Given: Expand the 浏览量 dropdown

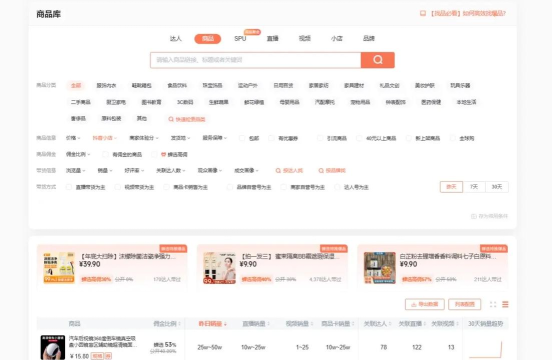Looking at the screenshot, I should [x=76, y=171].
